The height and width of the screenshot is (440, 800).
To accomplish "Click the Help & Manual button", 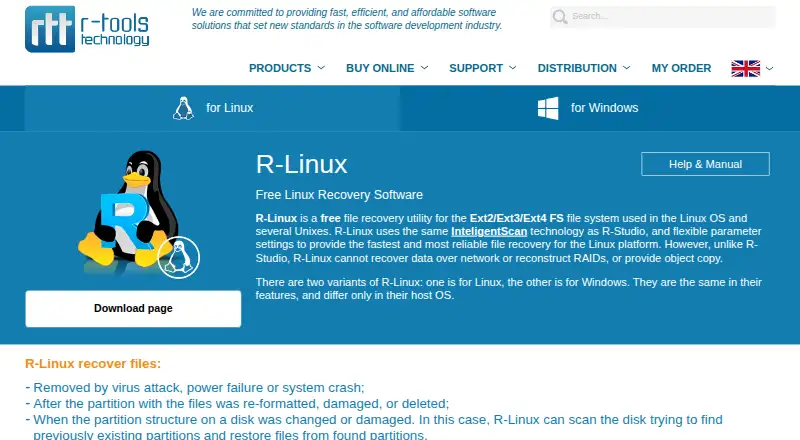I will (705, 164).
